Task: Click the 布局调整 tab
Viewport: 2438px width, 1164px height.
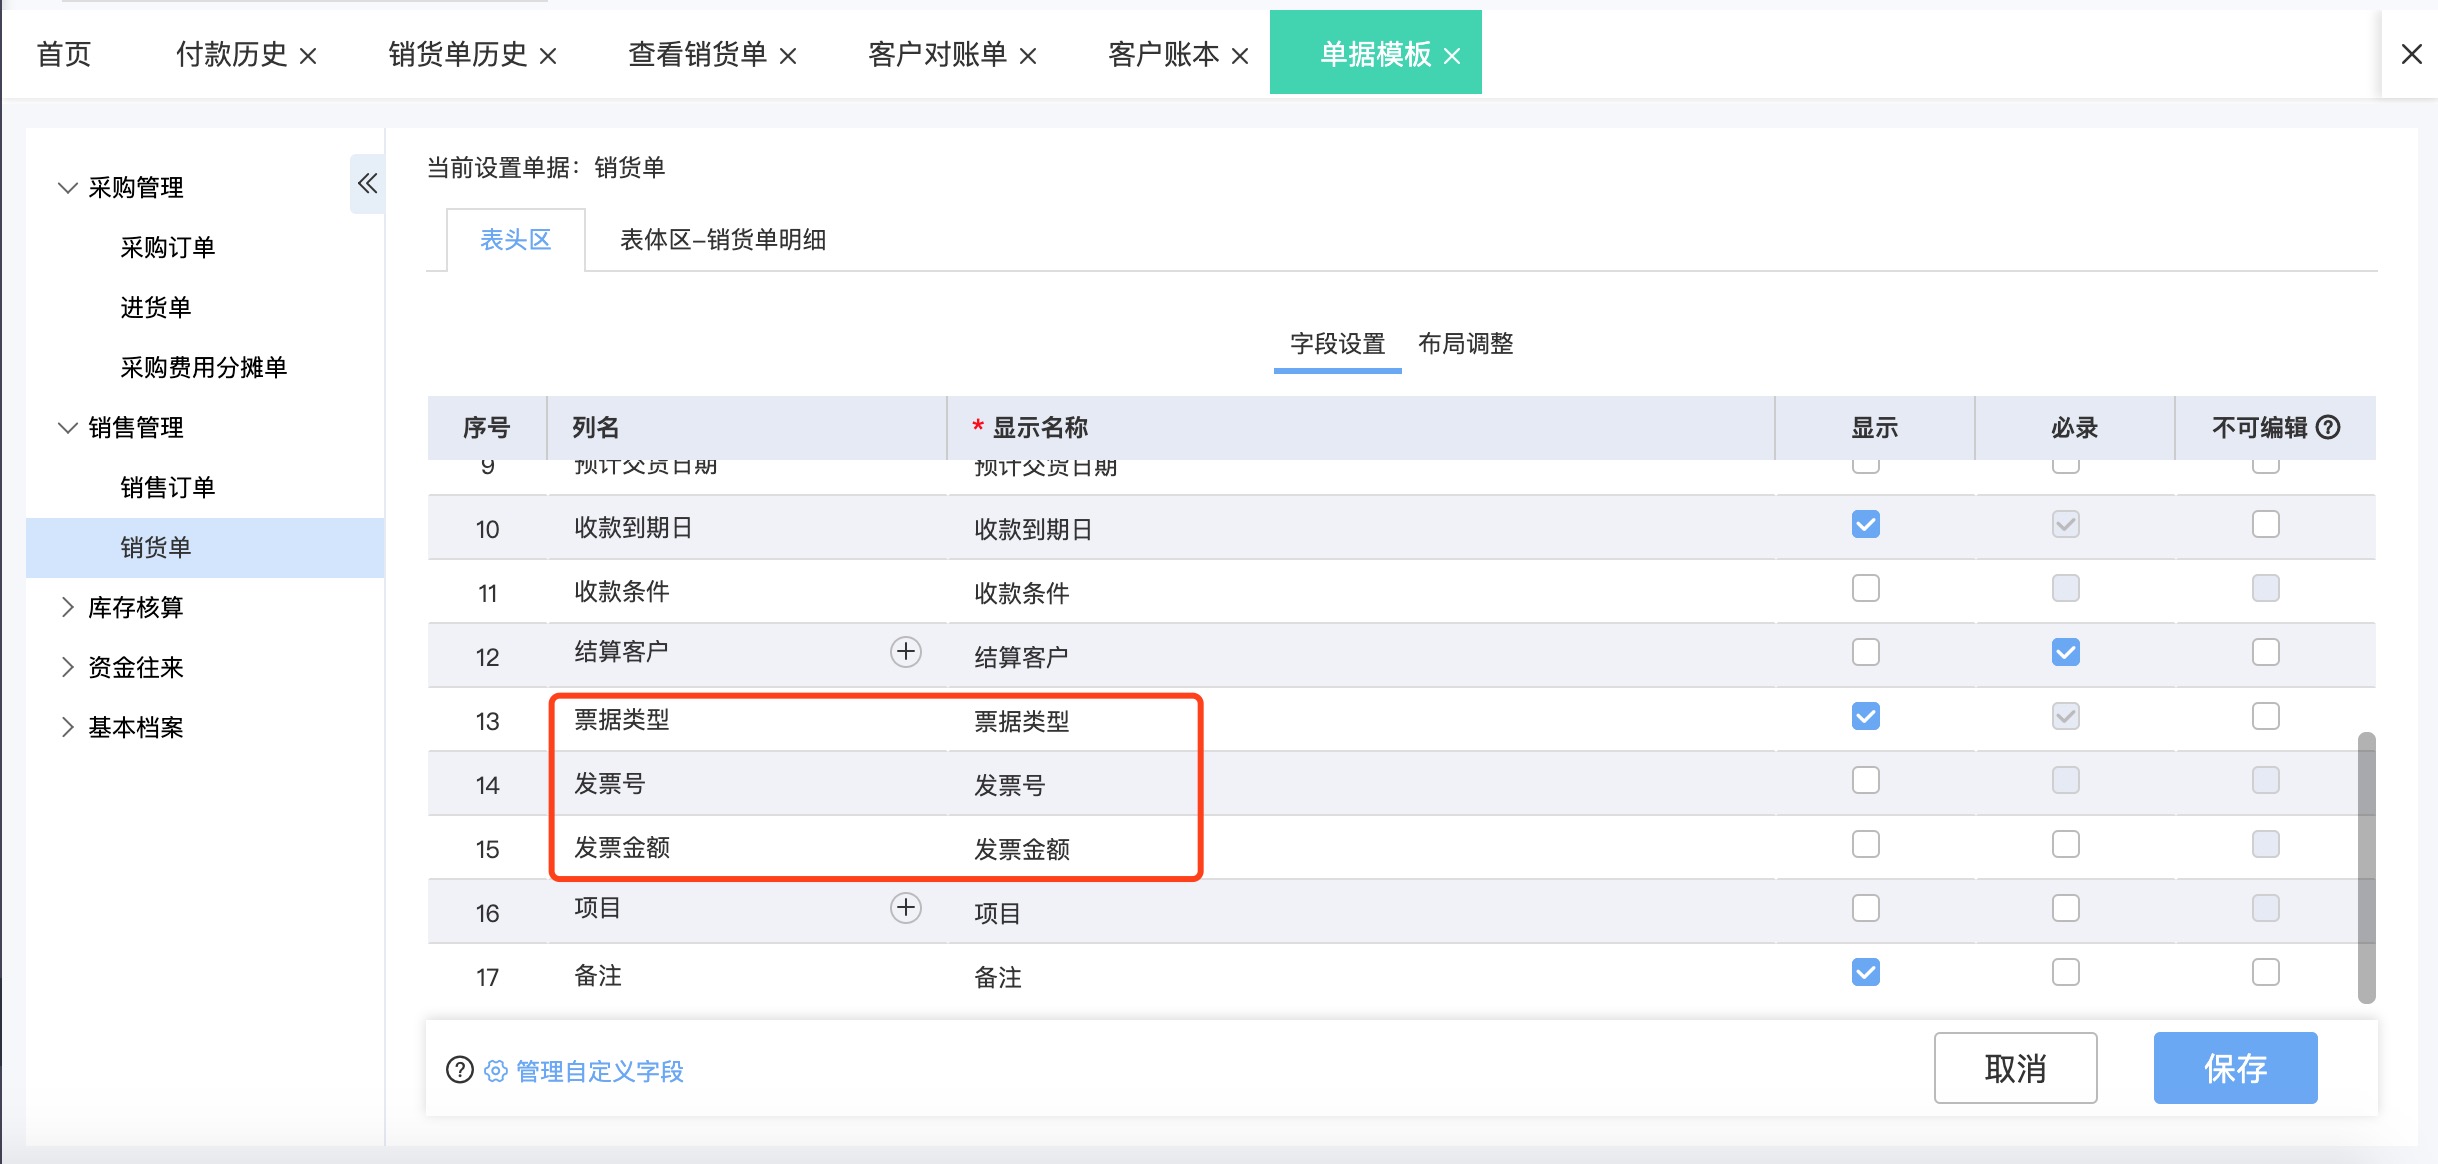Action: click(1466, 343)
